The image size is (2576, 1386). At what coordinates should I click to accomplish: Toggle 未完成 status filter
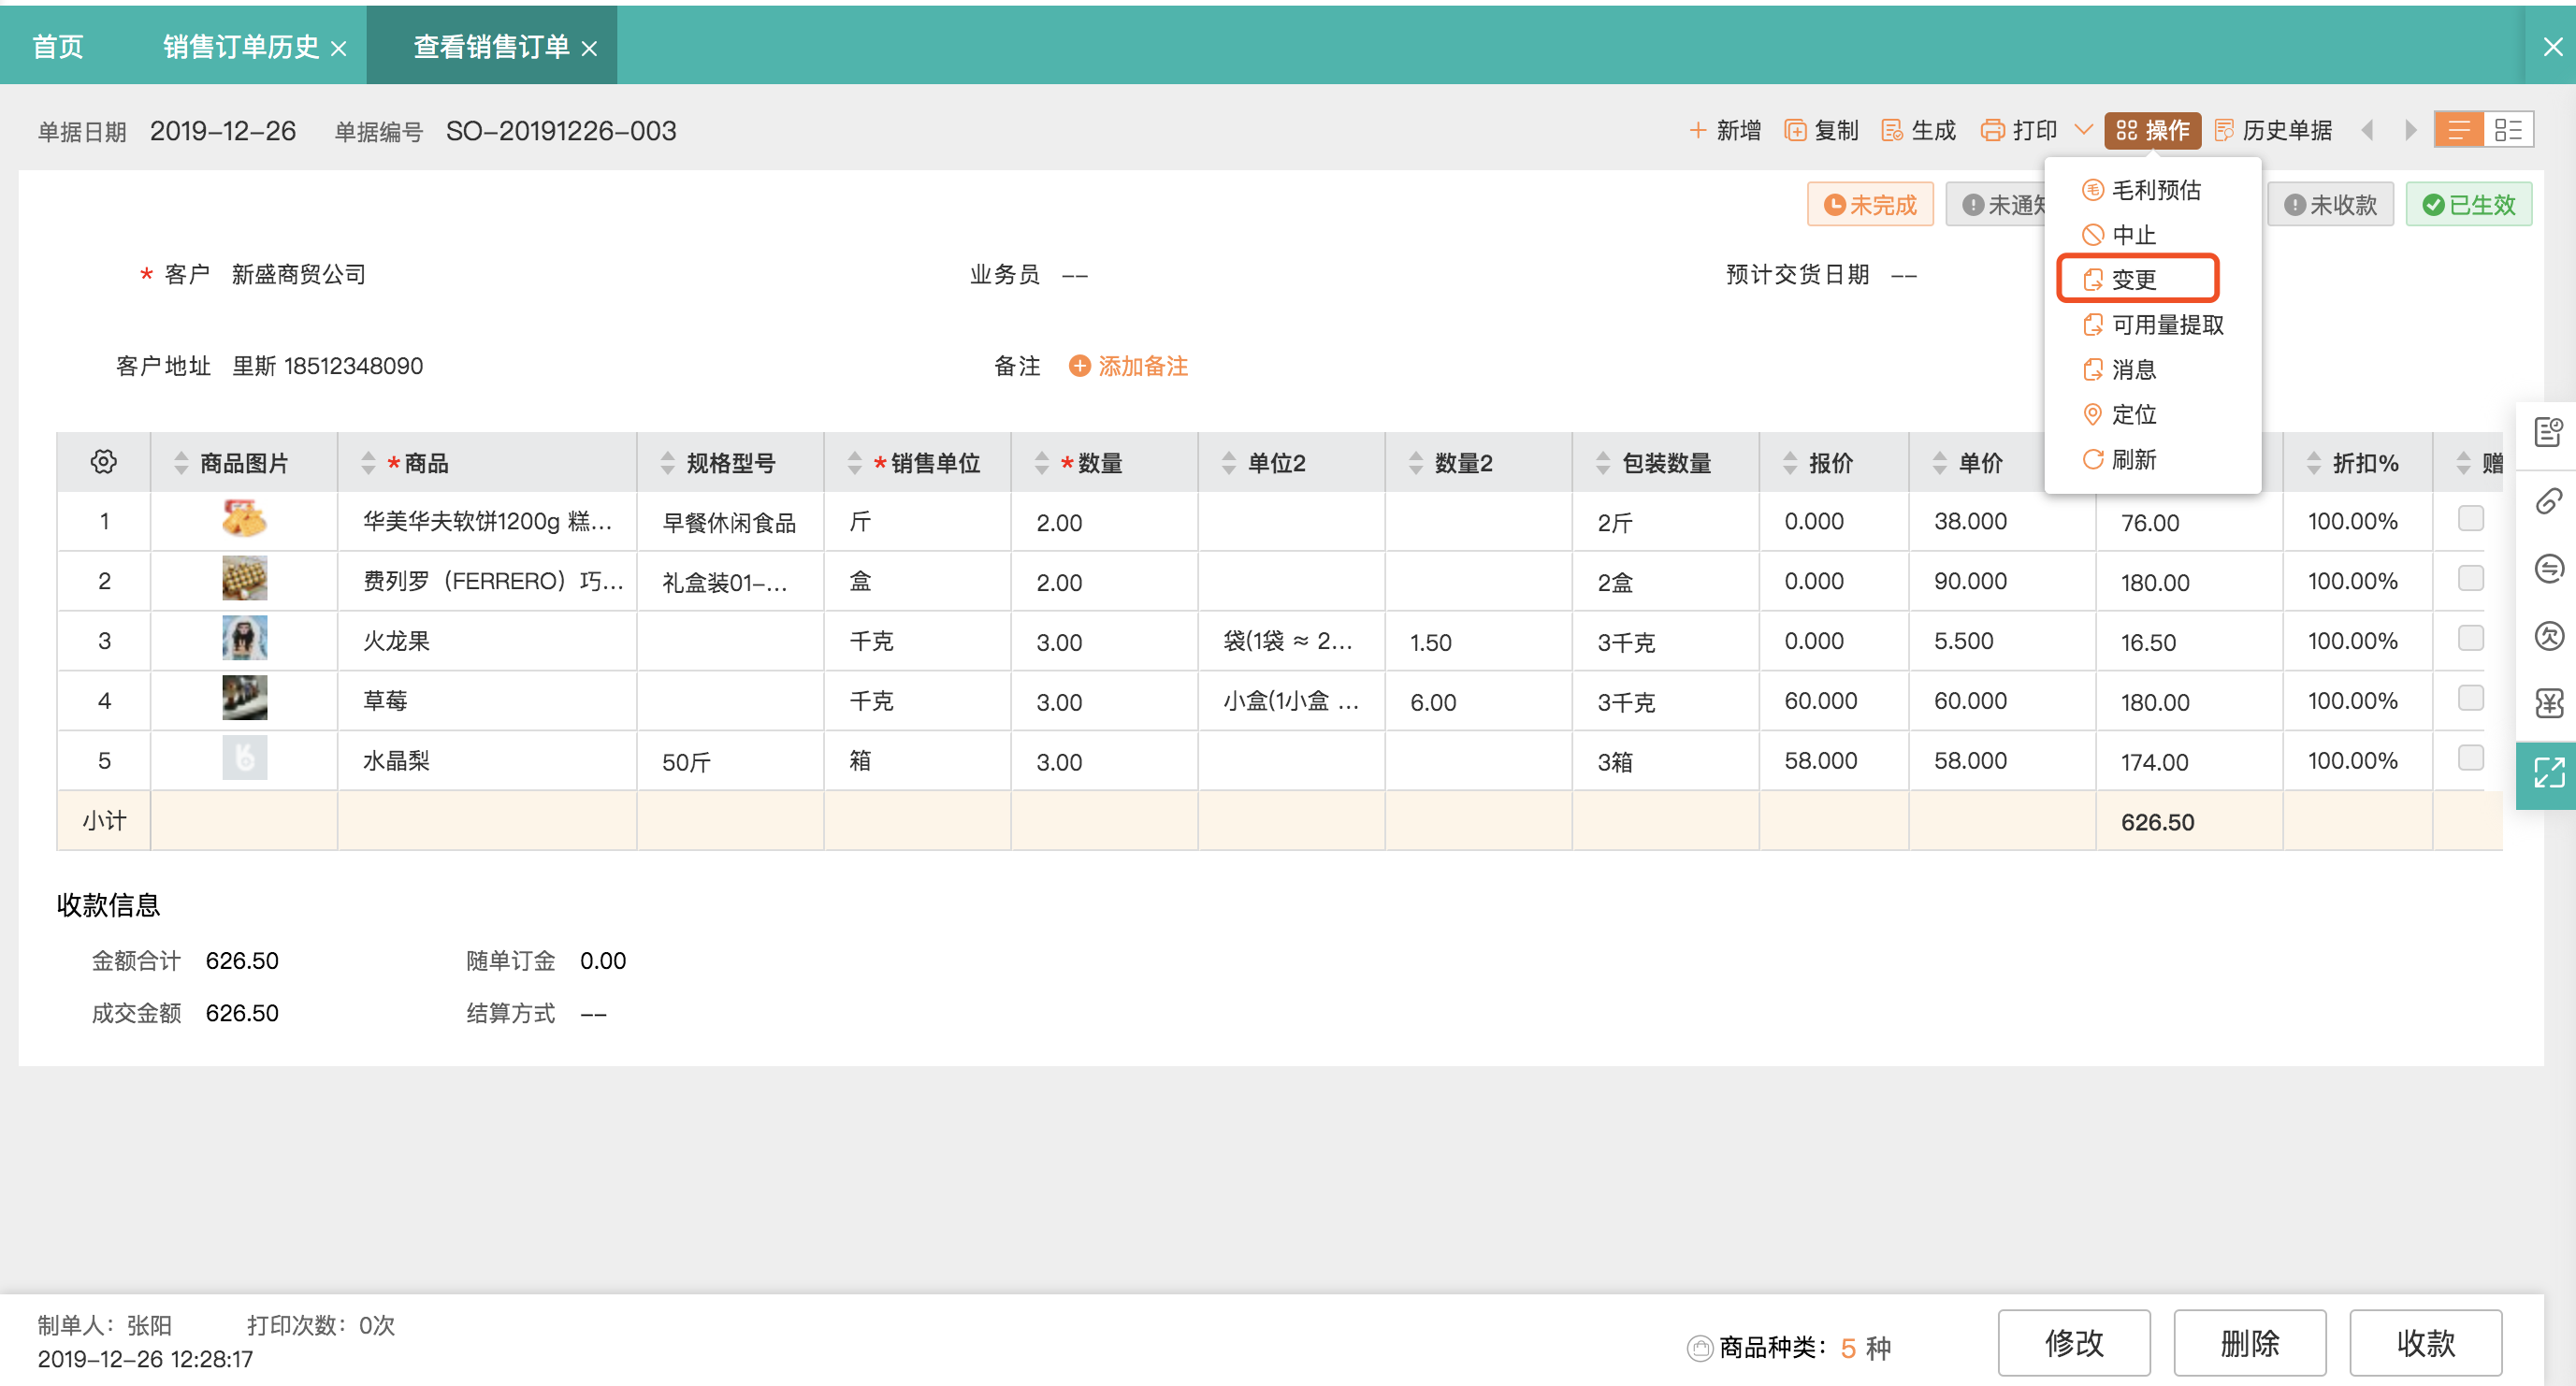1868,205
